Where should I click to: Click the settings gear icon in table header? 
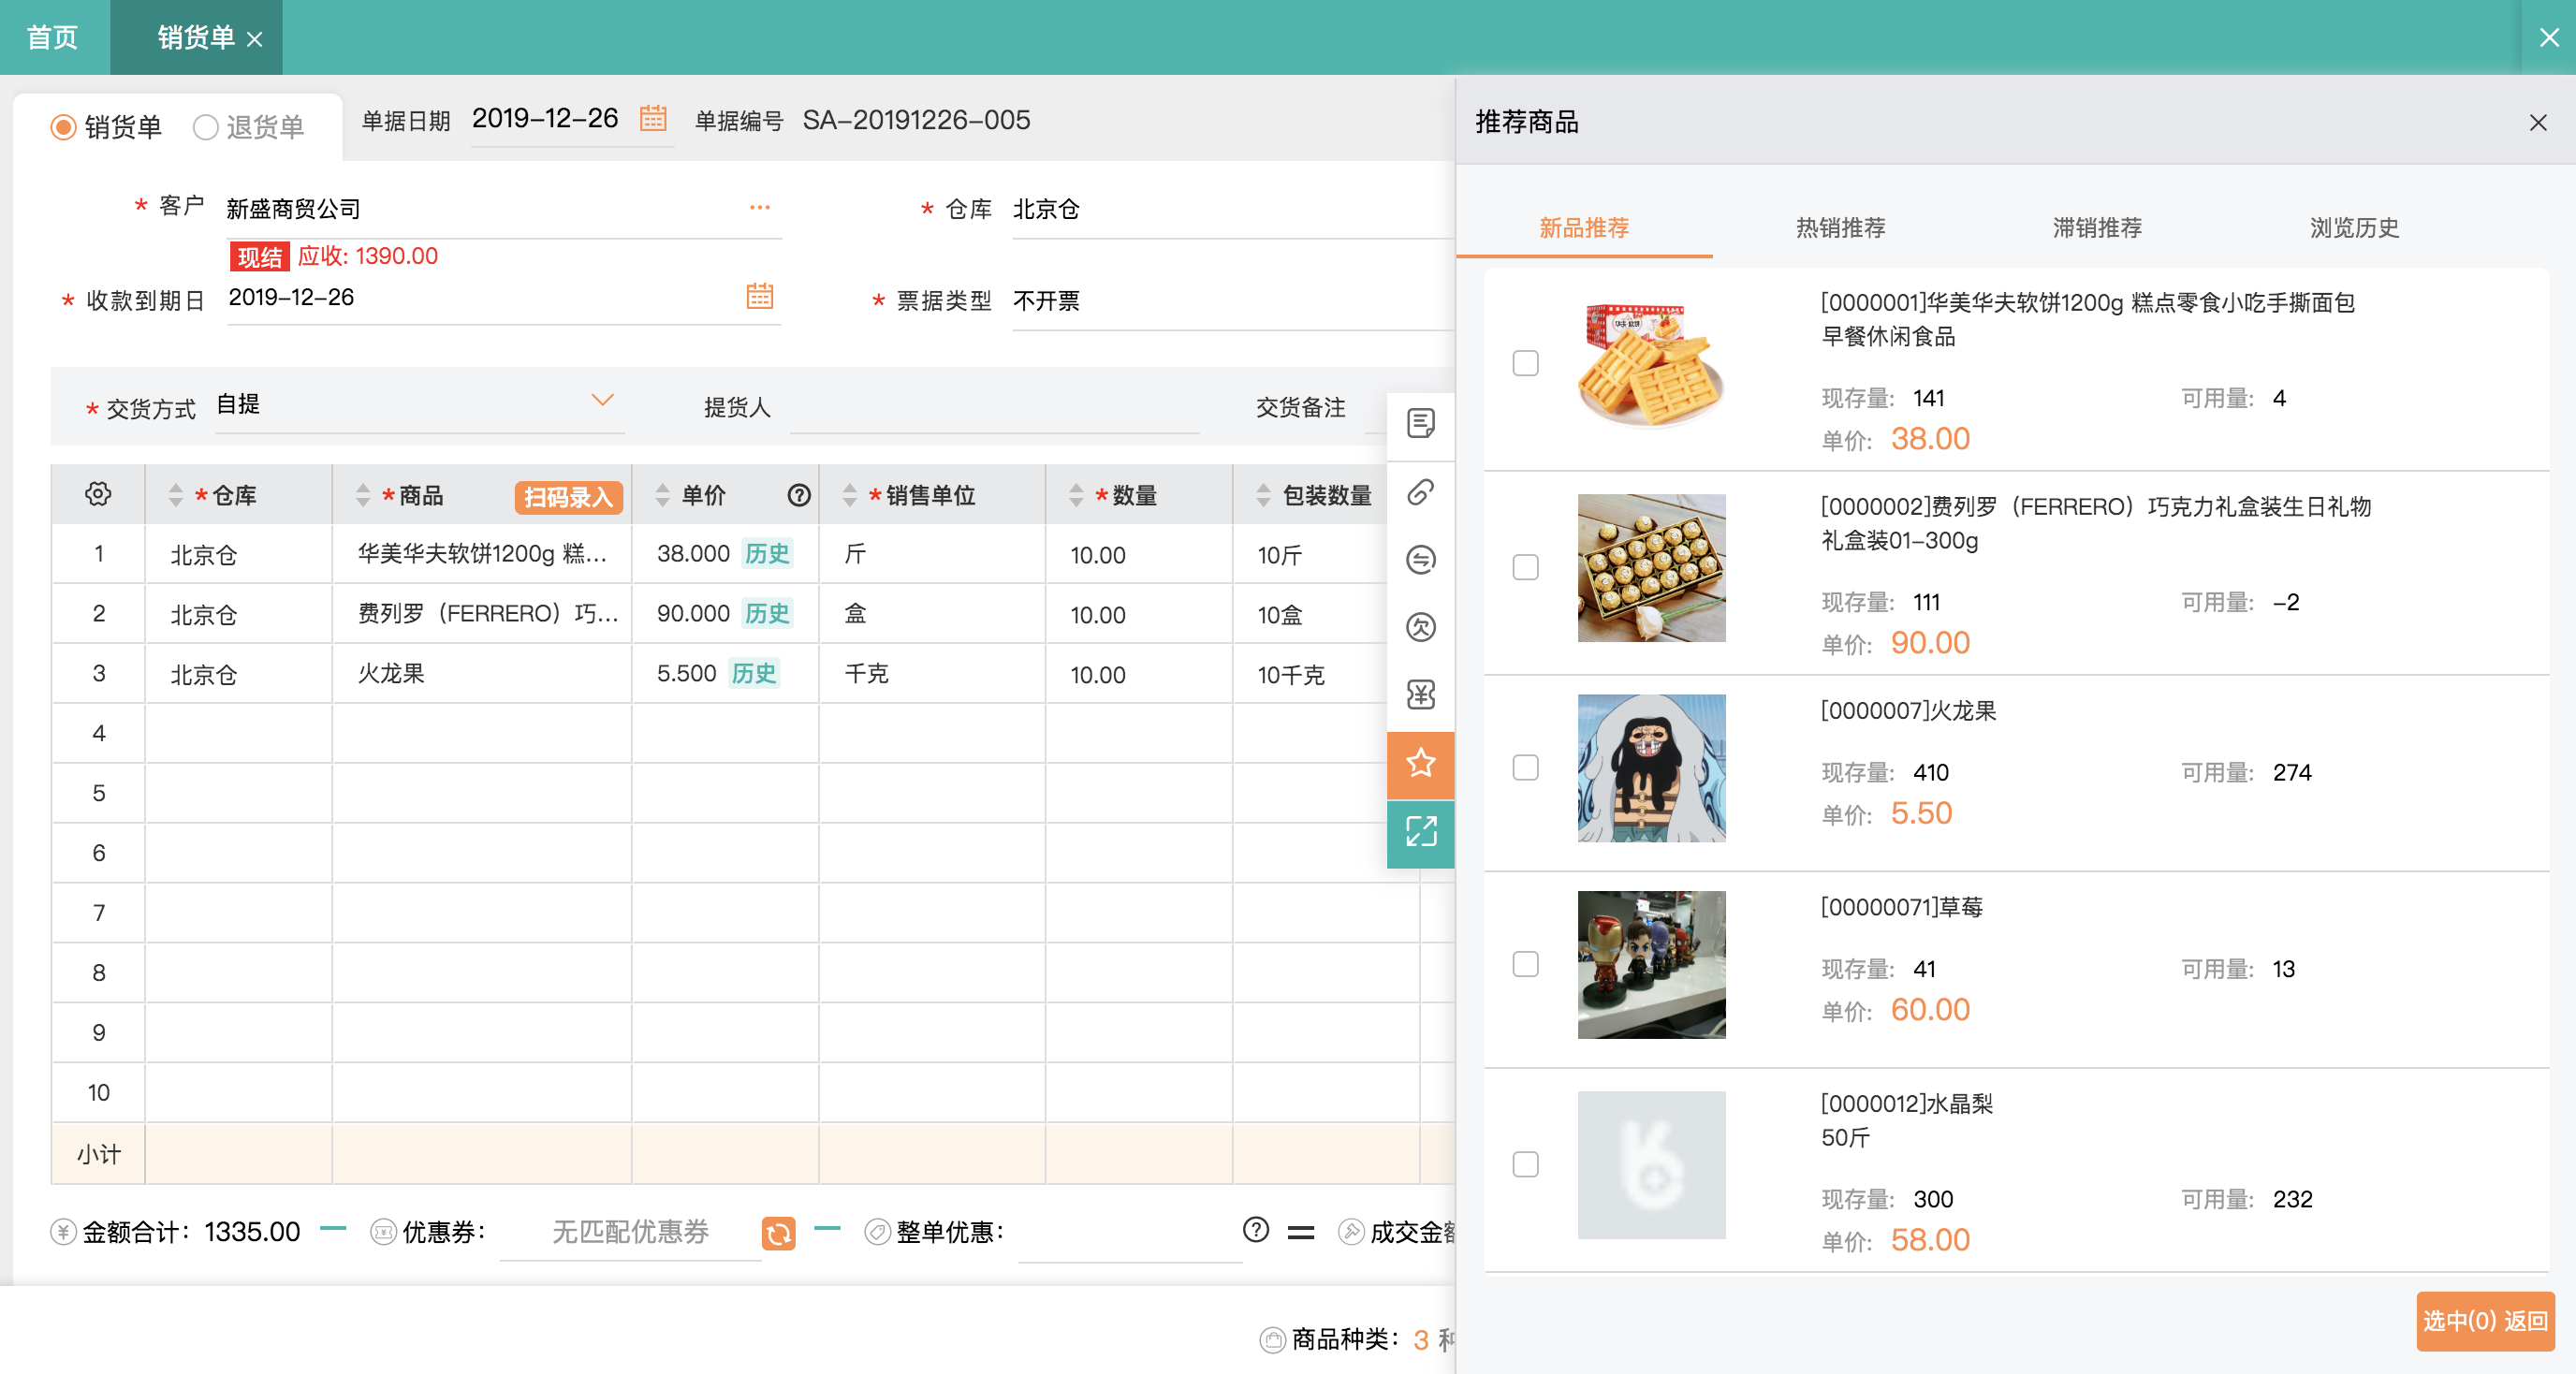pos(97,495)
